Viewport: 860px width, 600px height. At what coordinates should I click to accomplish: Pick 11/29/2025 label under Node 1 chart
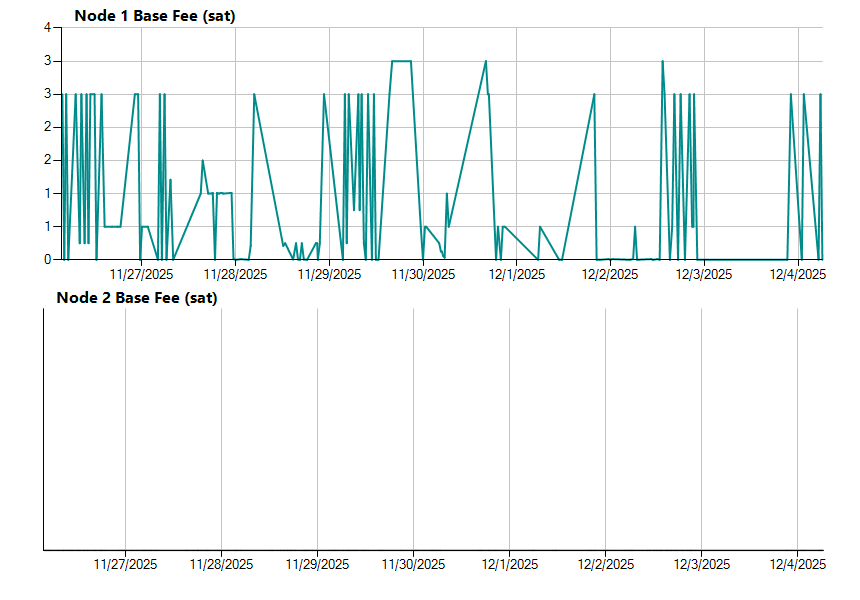coord(329,273)
